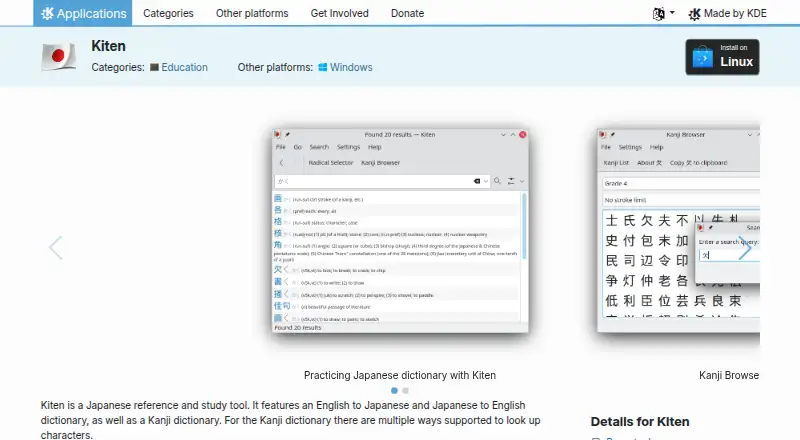Screen dimensions: 800x440
Task: Advance the carousel with the right arrow
Action: pos(744,248)
